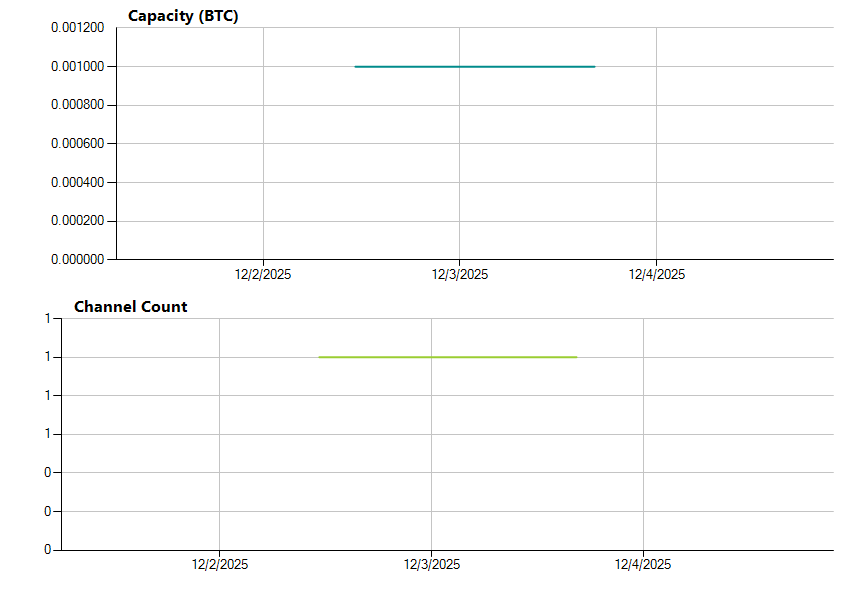Select the 0.000400 y-axis label
The image size is (860, 600).
(77, 183)
